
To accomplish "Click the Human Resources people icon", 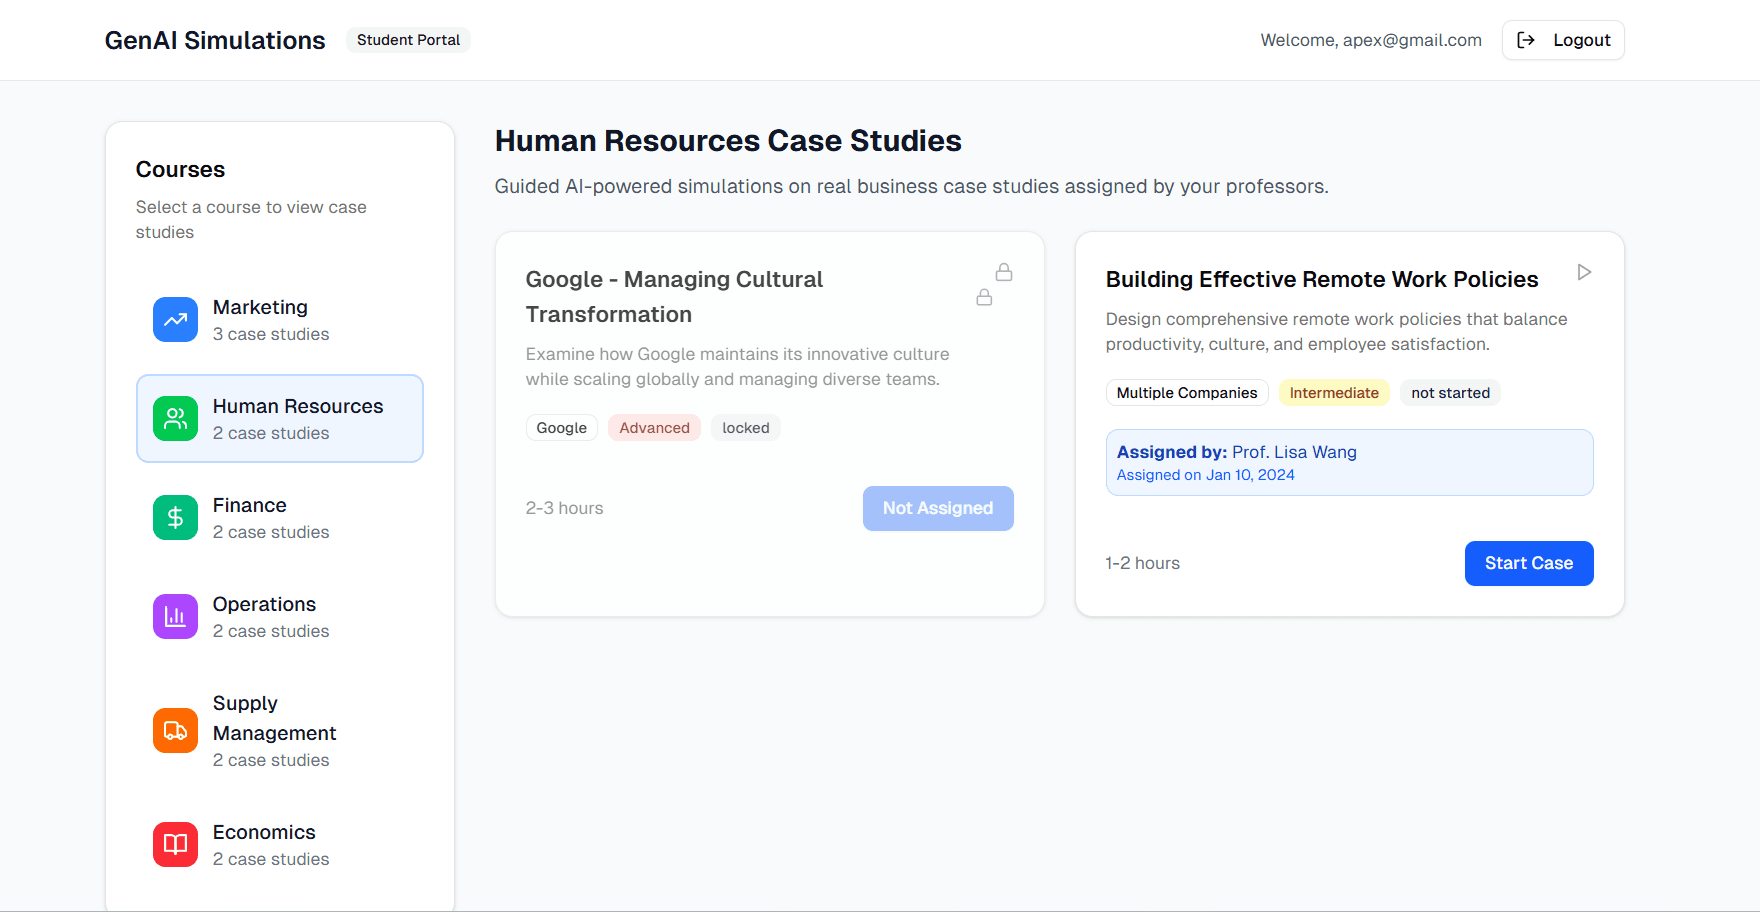I will coord(175,418).
